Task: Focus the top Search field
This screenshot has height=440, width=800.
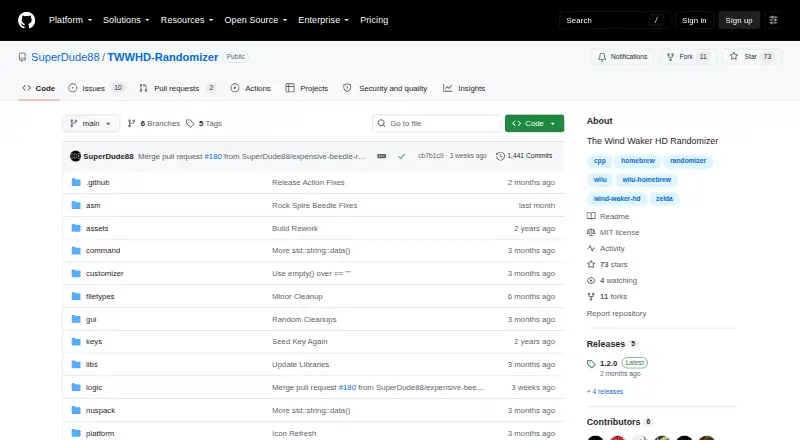Action: 614,20
